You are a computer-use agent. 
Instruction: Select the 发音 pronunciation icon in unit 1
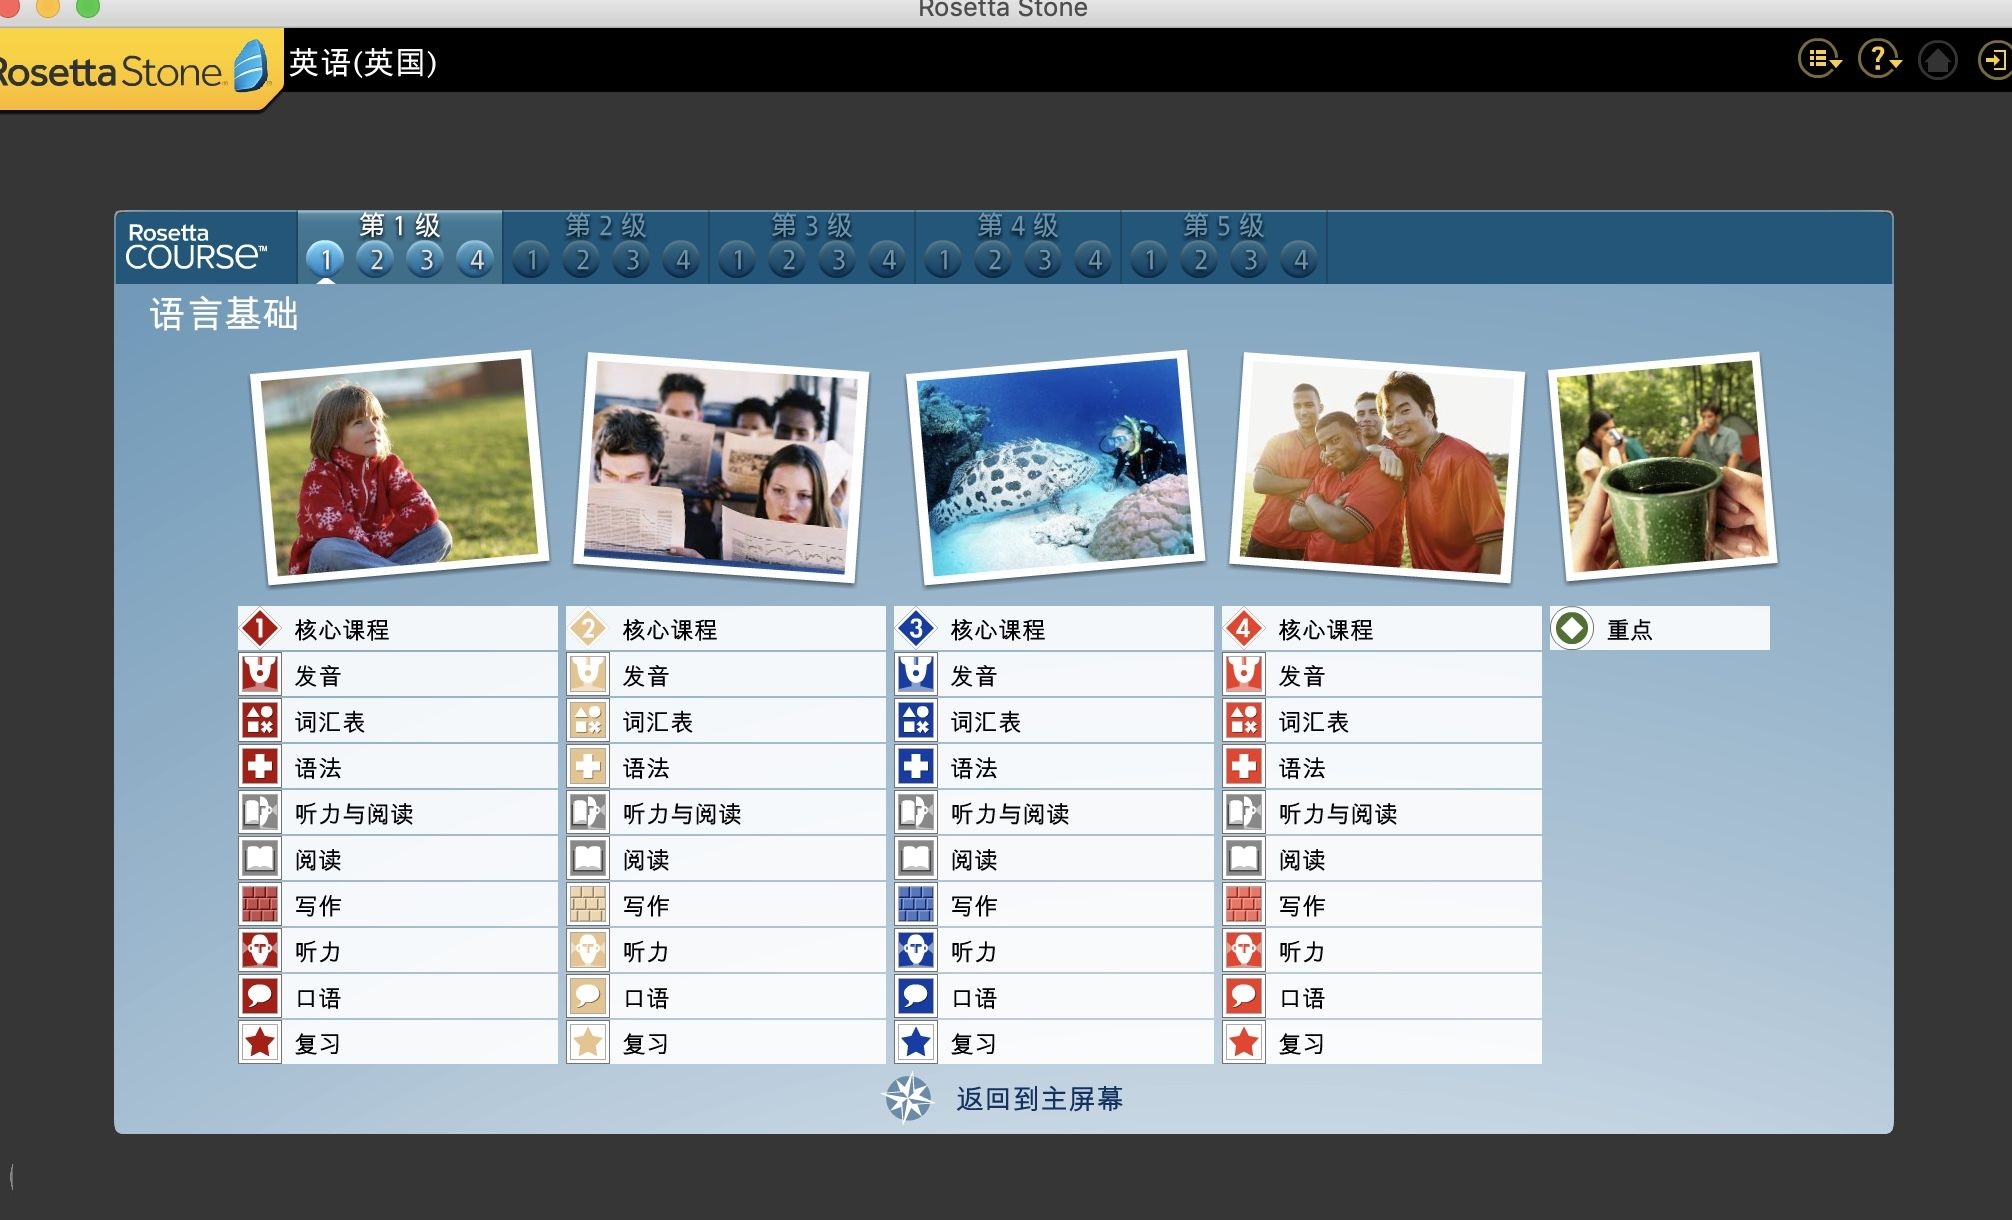pos(259,674)
